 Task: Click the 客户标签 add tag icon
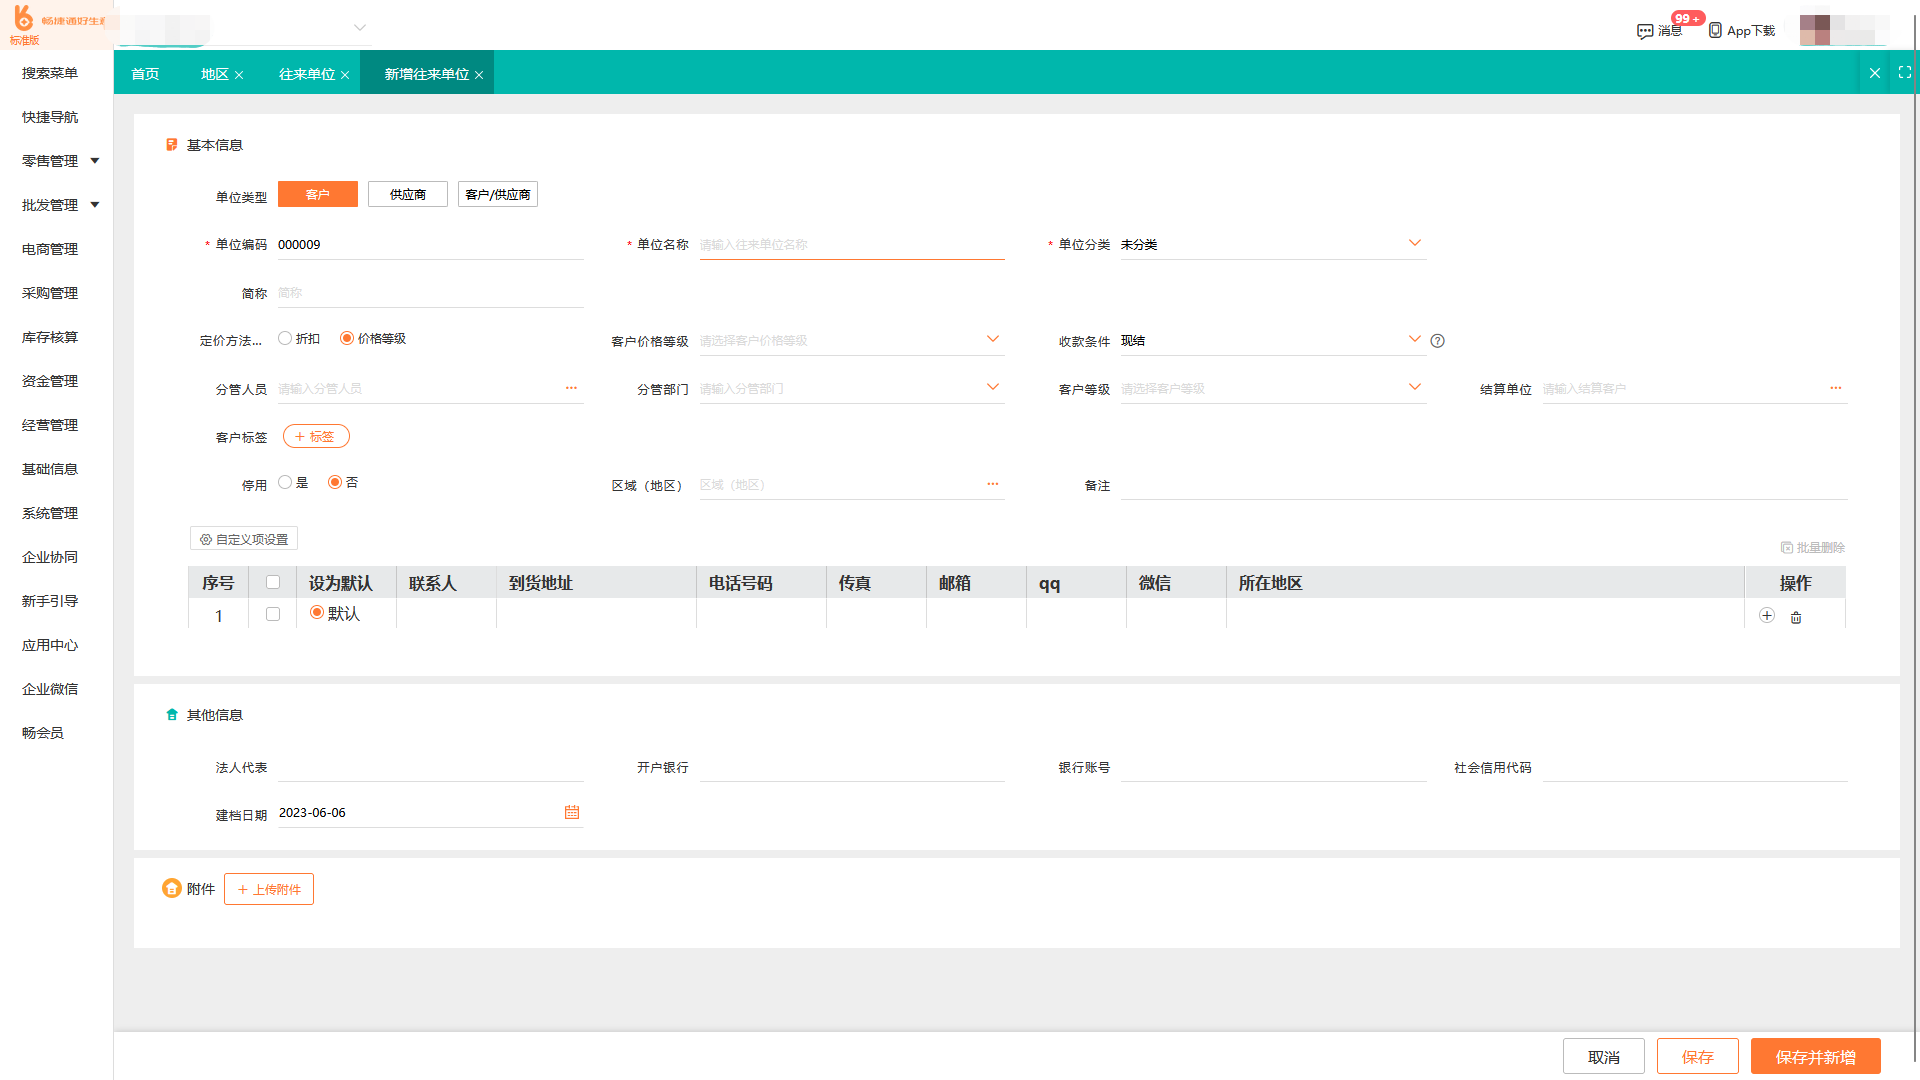316,435
